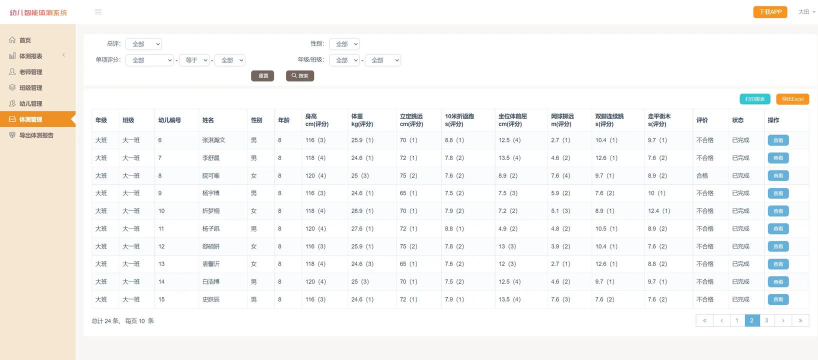The image size is (818, 360).
Task: Click the 姓名 column header
Action: click(x=223, y=121)
